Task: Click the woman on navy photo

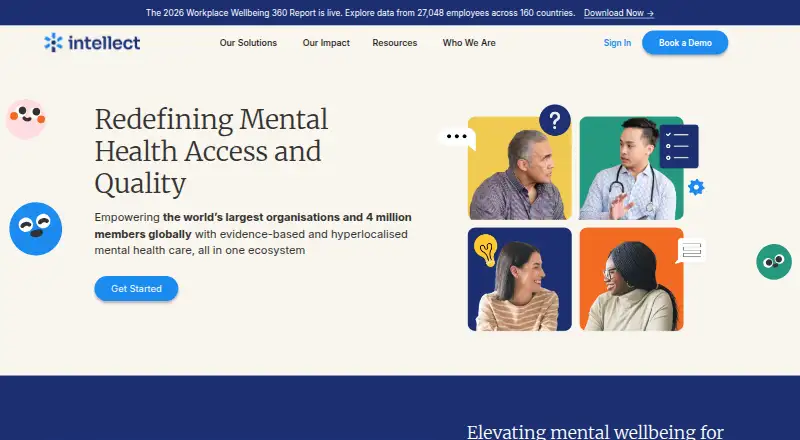Action: (x=519, y=279)
